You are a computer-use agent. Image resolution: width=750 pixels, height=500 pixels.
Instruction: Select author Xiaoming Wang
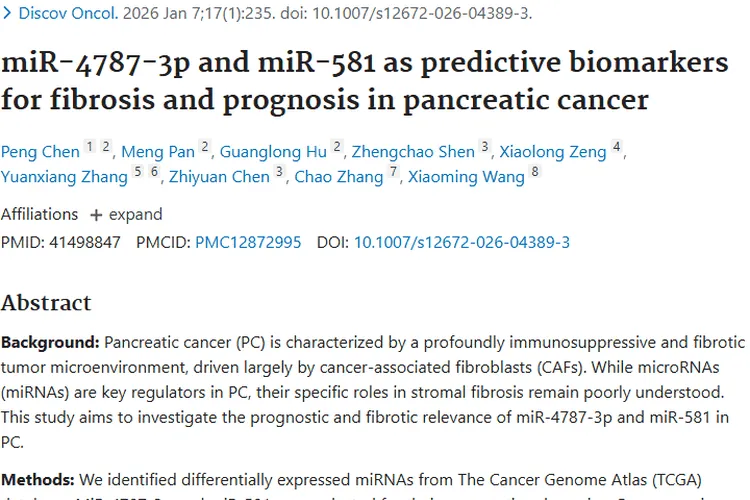click(466, 177)
